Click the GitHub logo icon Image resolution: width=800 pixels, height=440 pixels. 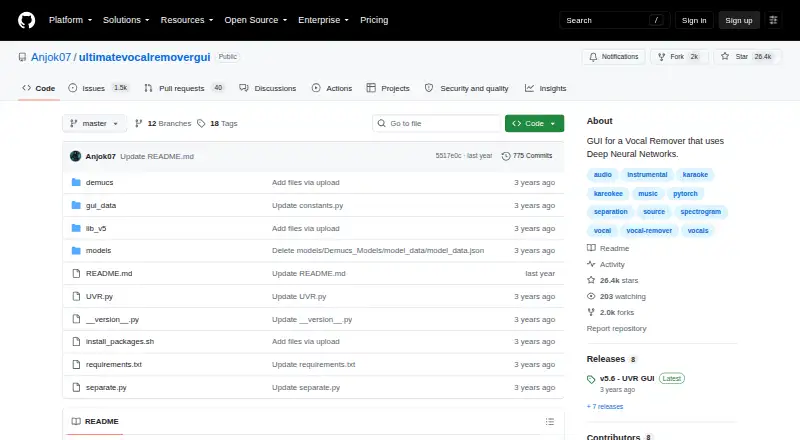pyautogui.click(x=27, y=20)
